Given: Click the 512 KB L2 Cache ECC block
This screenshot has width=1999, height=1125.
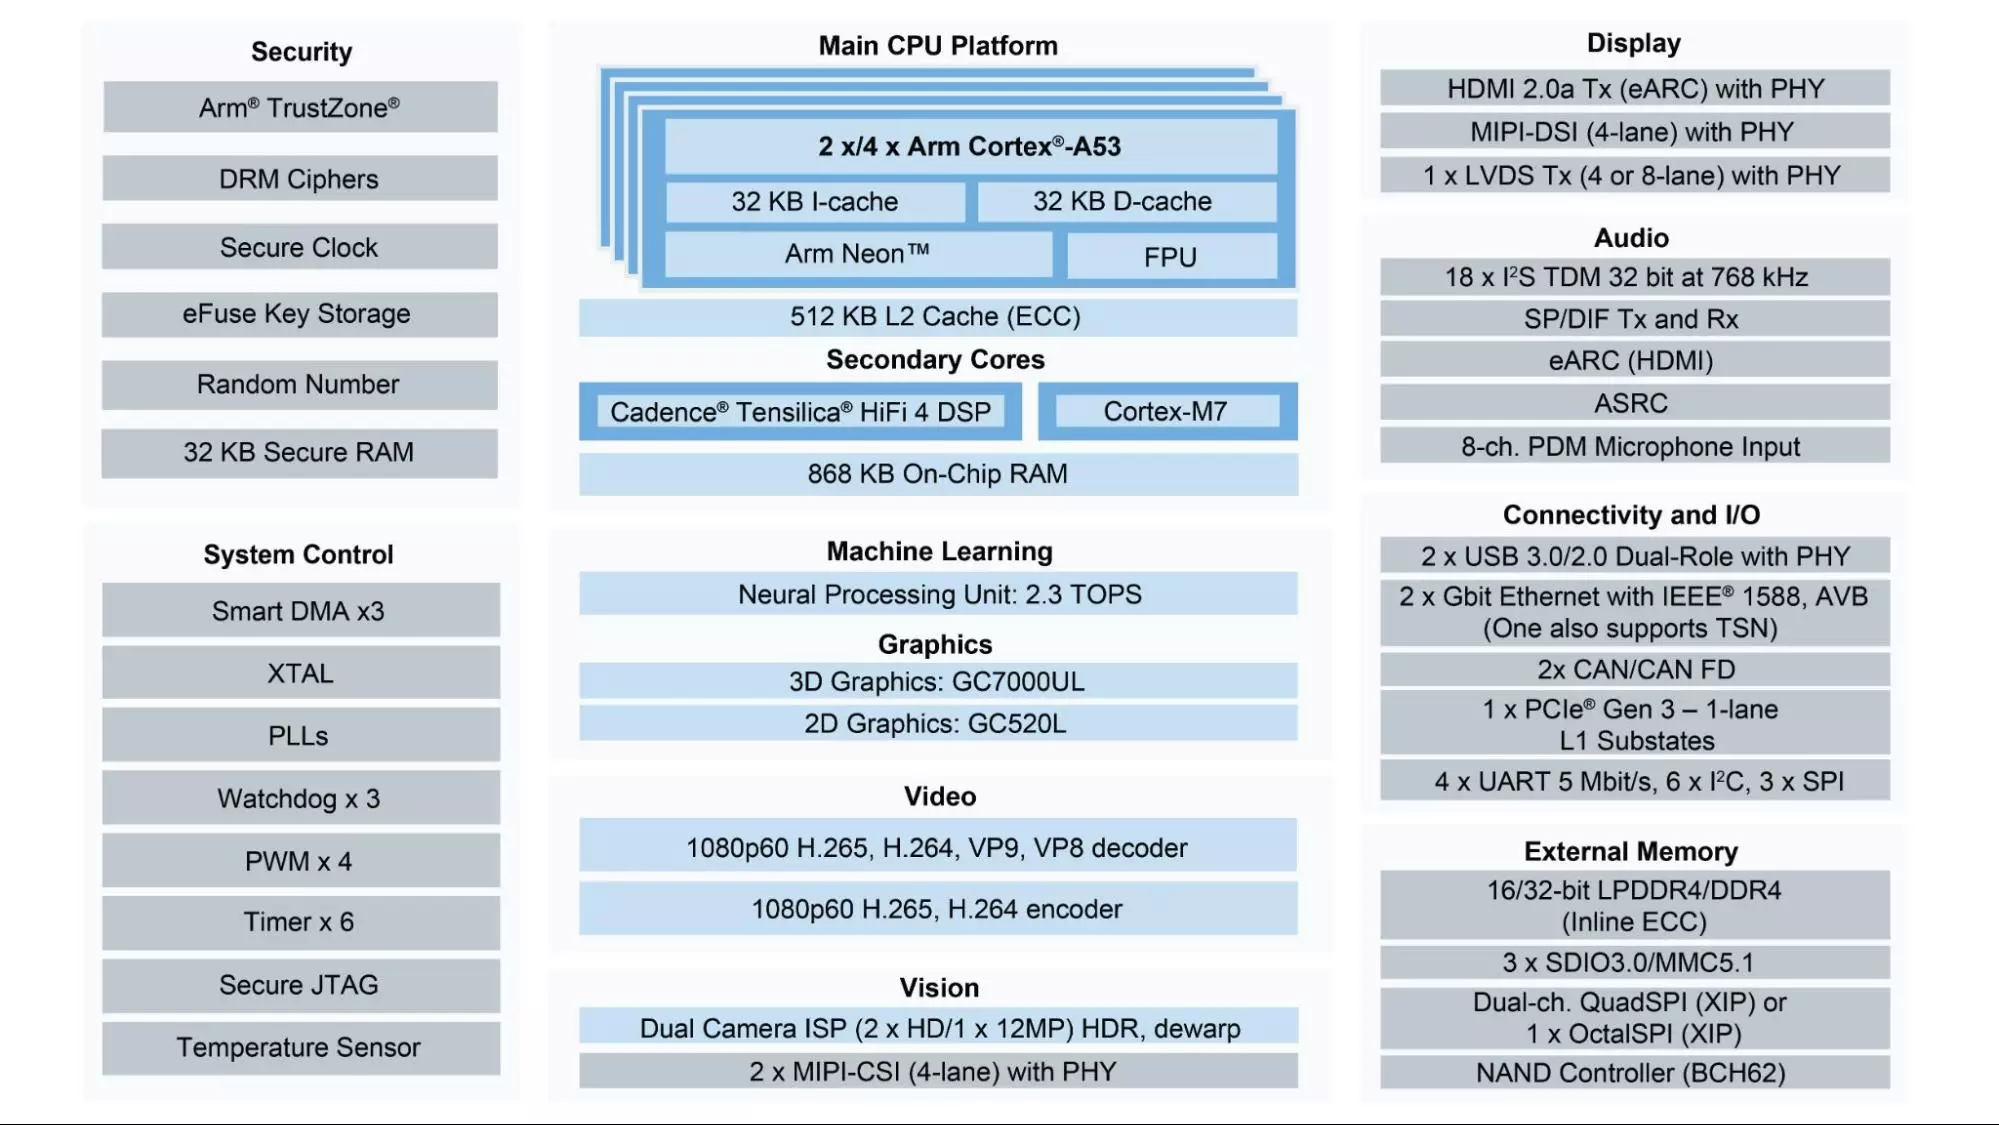Looking at the screenshot, I should coord(936,316).
